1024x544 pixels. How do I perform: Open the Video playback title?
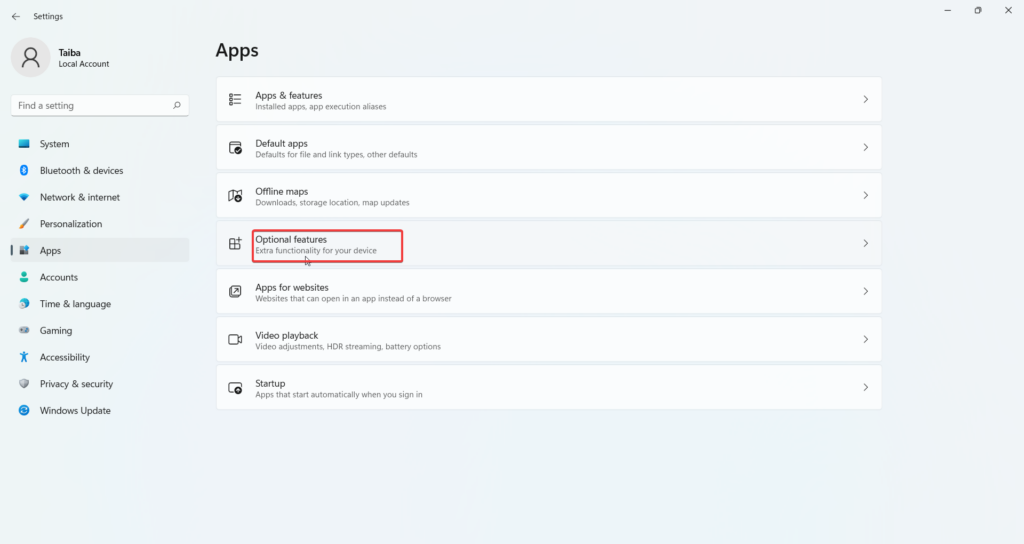287,336
